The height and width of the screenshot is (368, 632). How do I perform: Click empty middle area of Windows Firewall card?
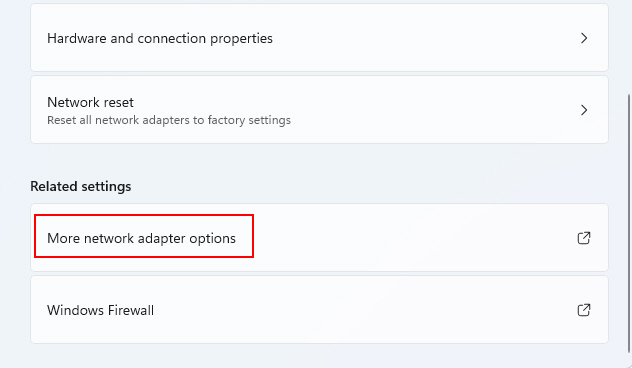[363, 310]
